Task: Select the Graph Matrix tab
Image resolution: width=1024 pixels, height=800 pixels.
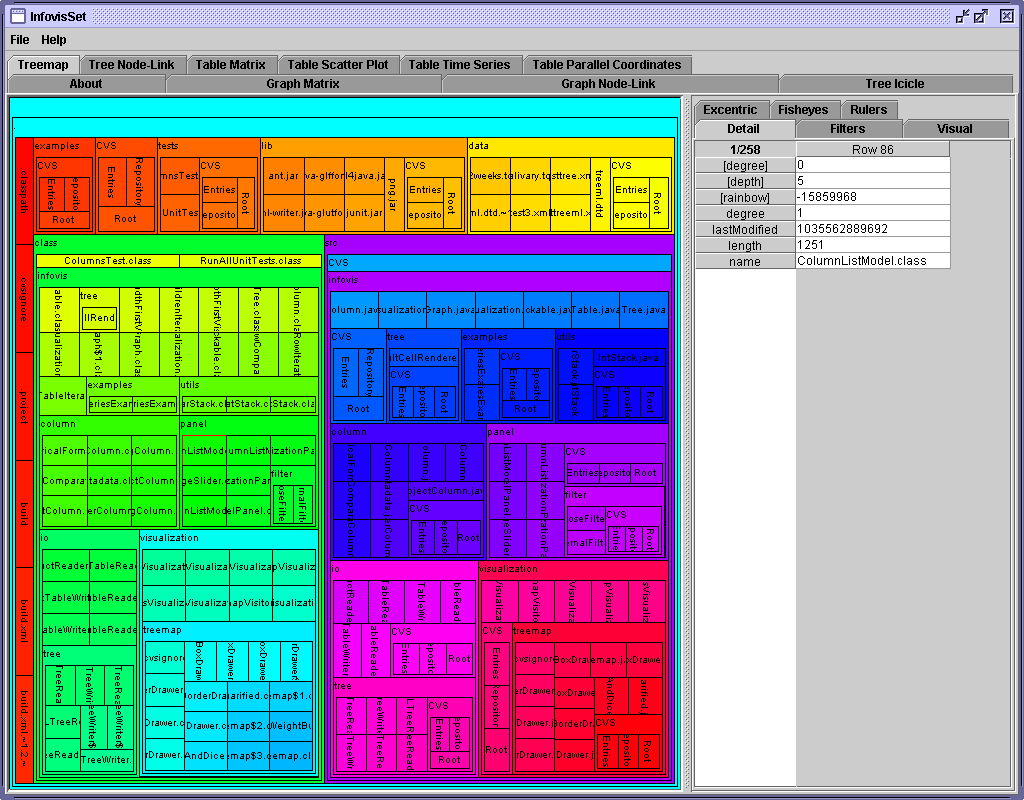Action: 303,84
